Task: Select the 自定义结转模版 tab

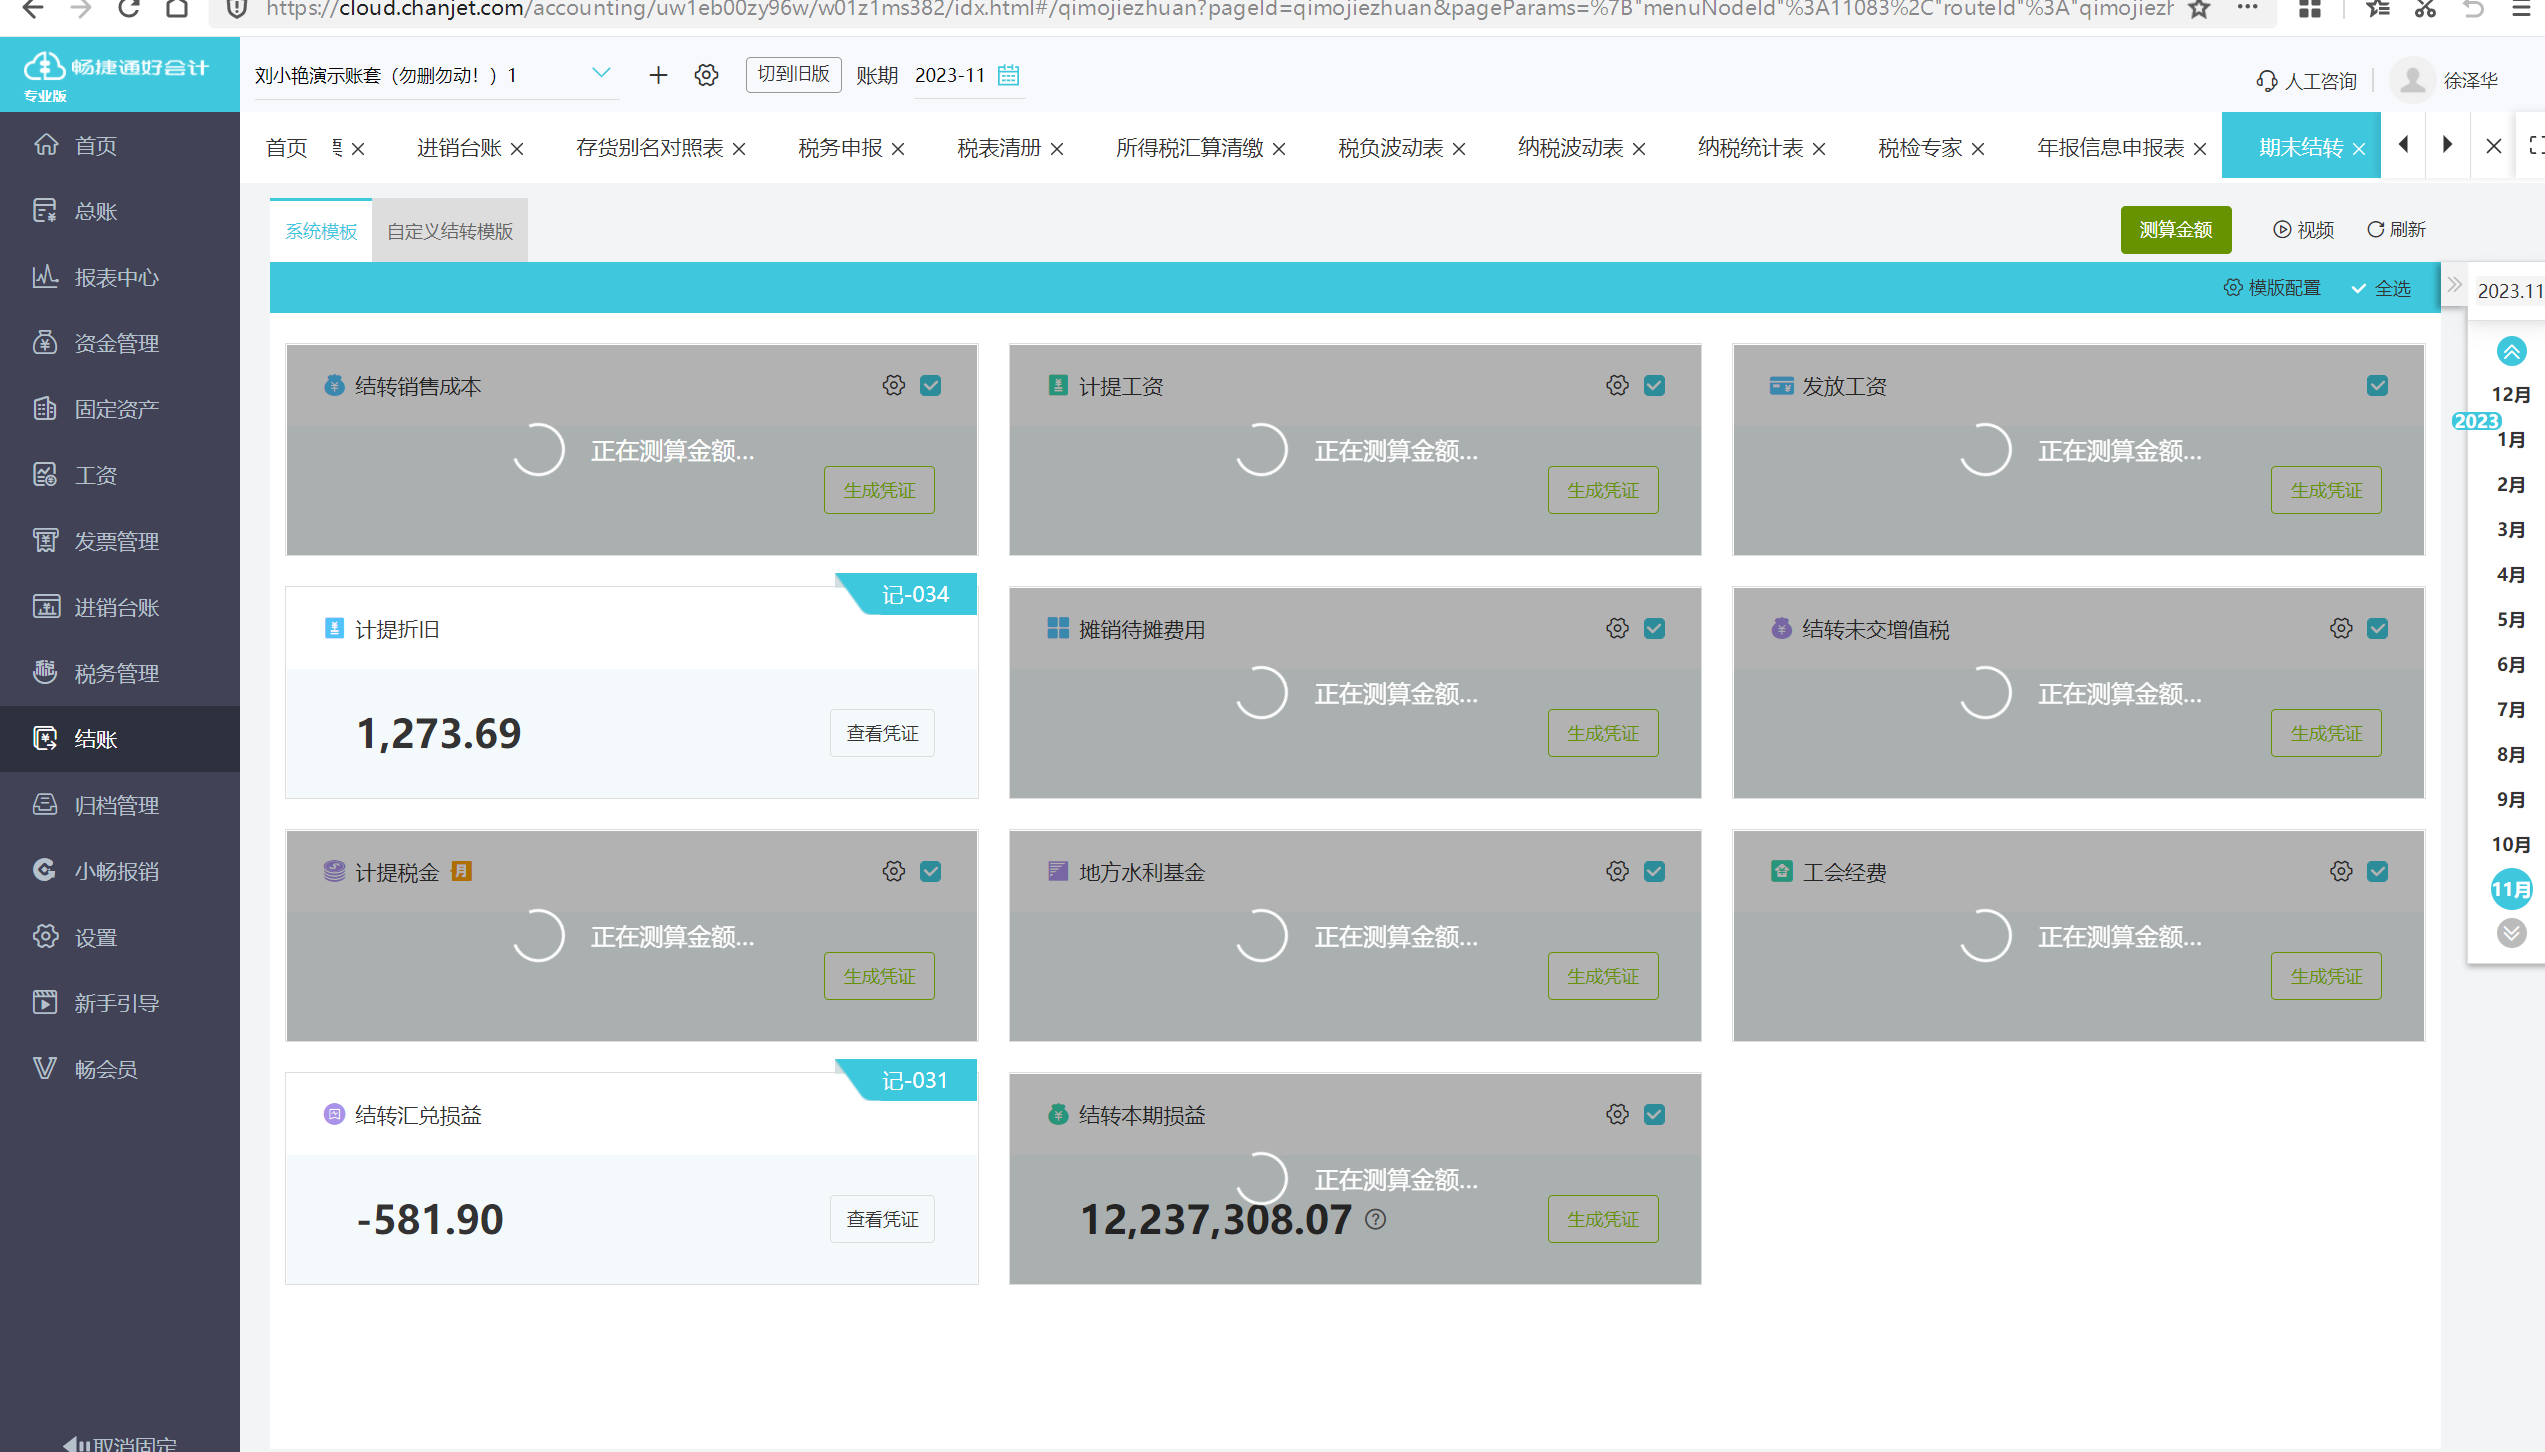Action: (449, 231)
